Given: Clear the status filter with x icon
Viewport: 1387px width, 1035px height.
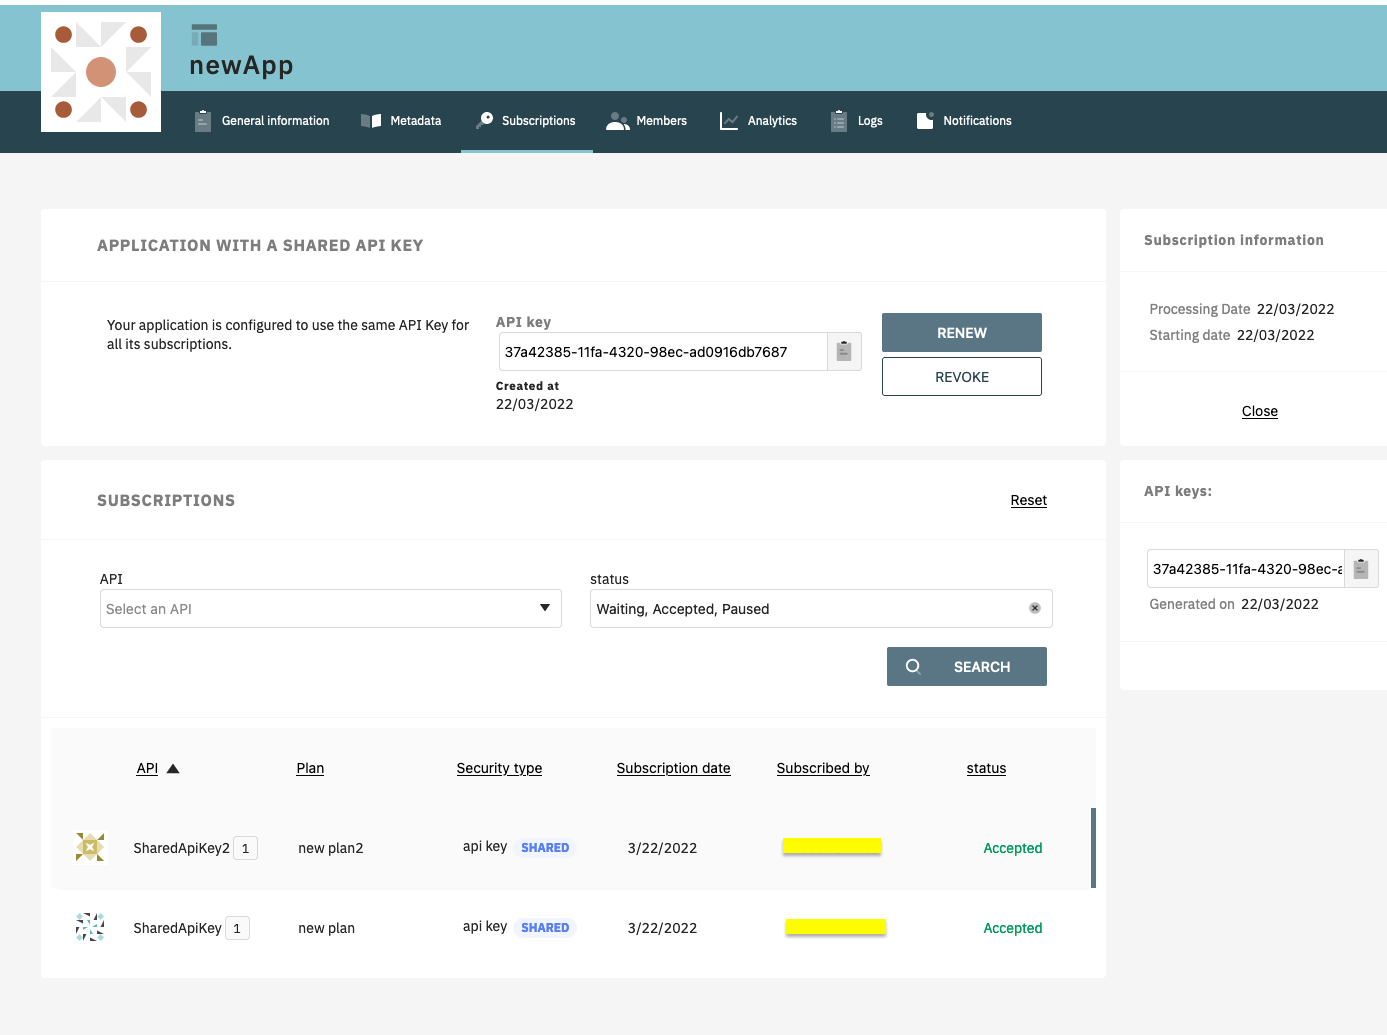Looking at the screenshot, I should click(x=1035, y=608).
